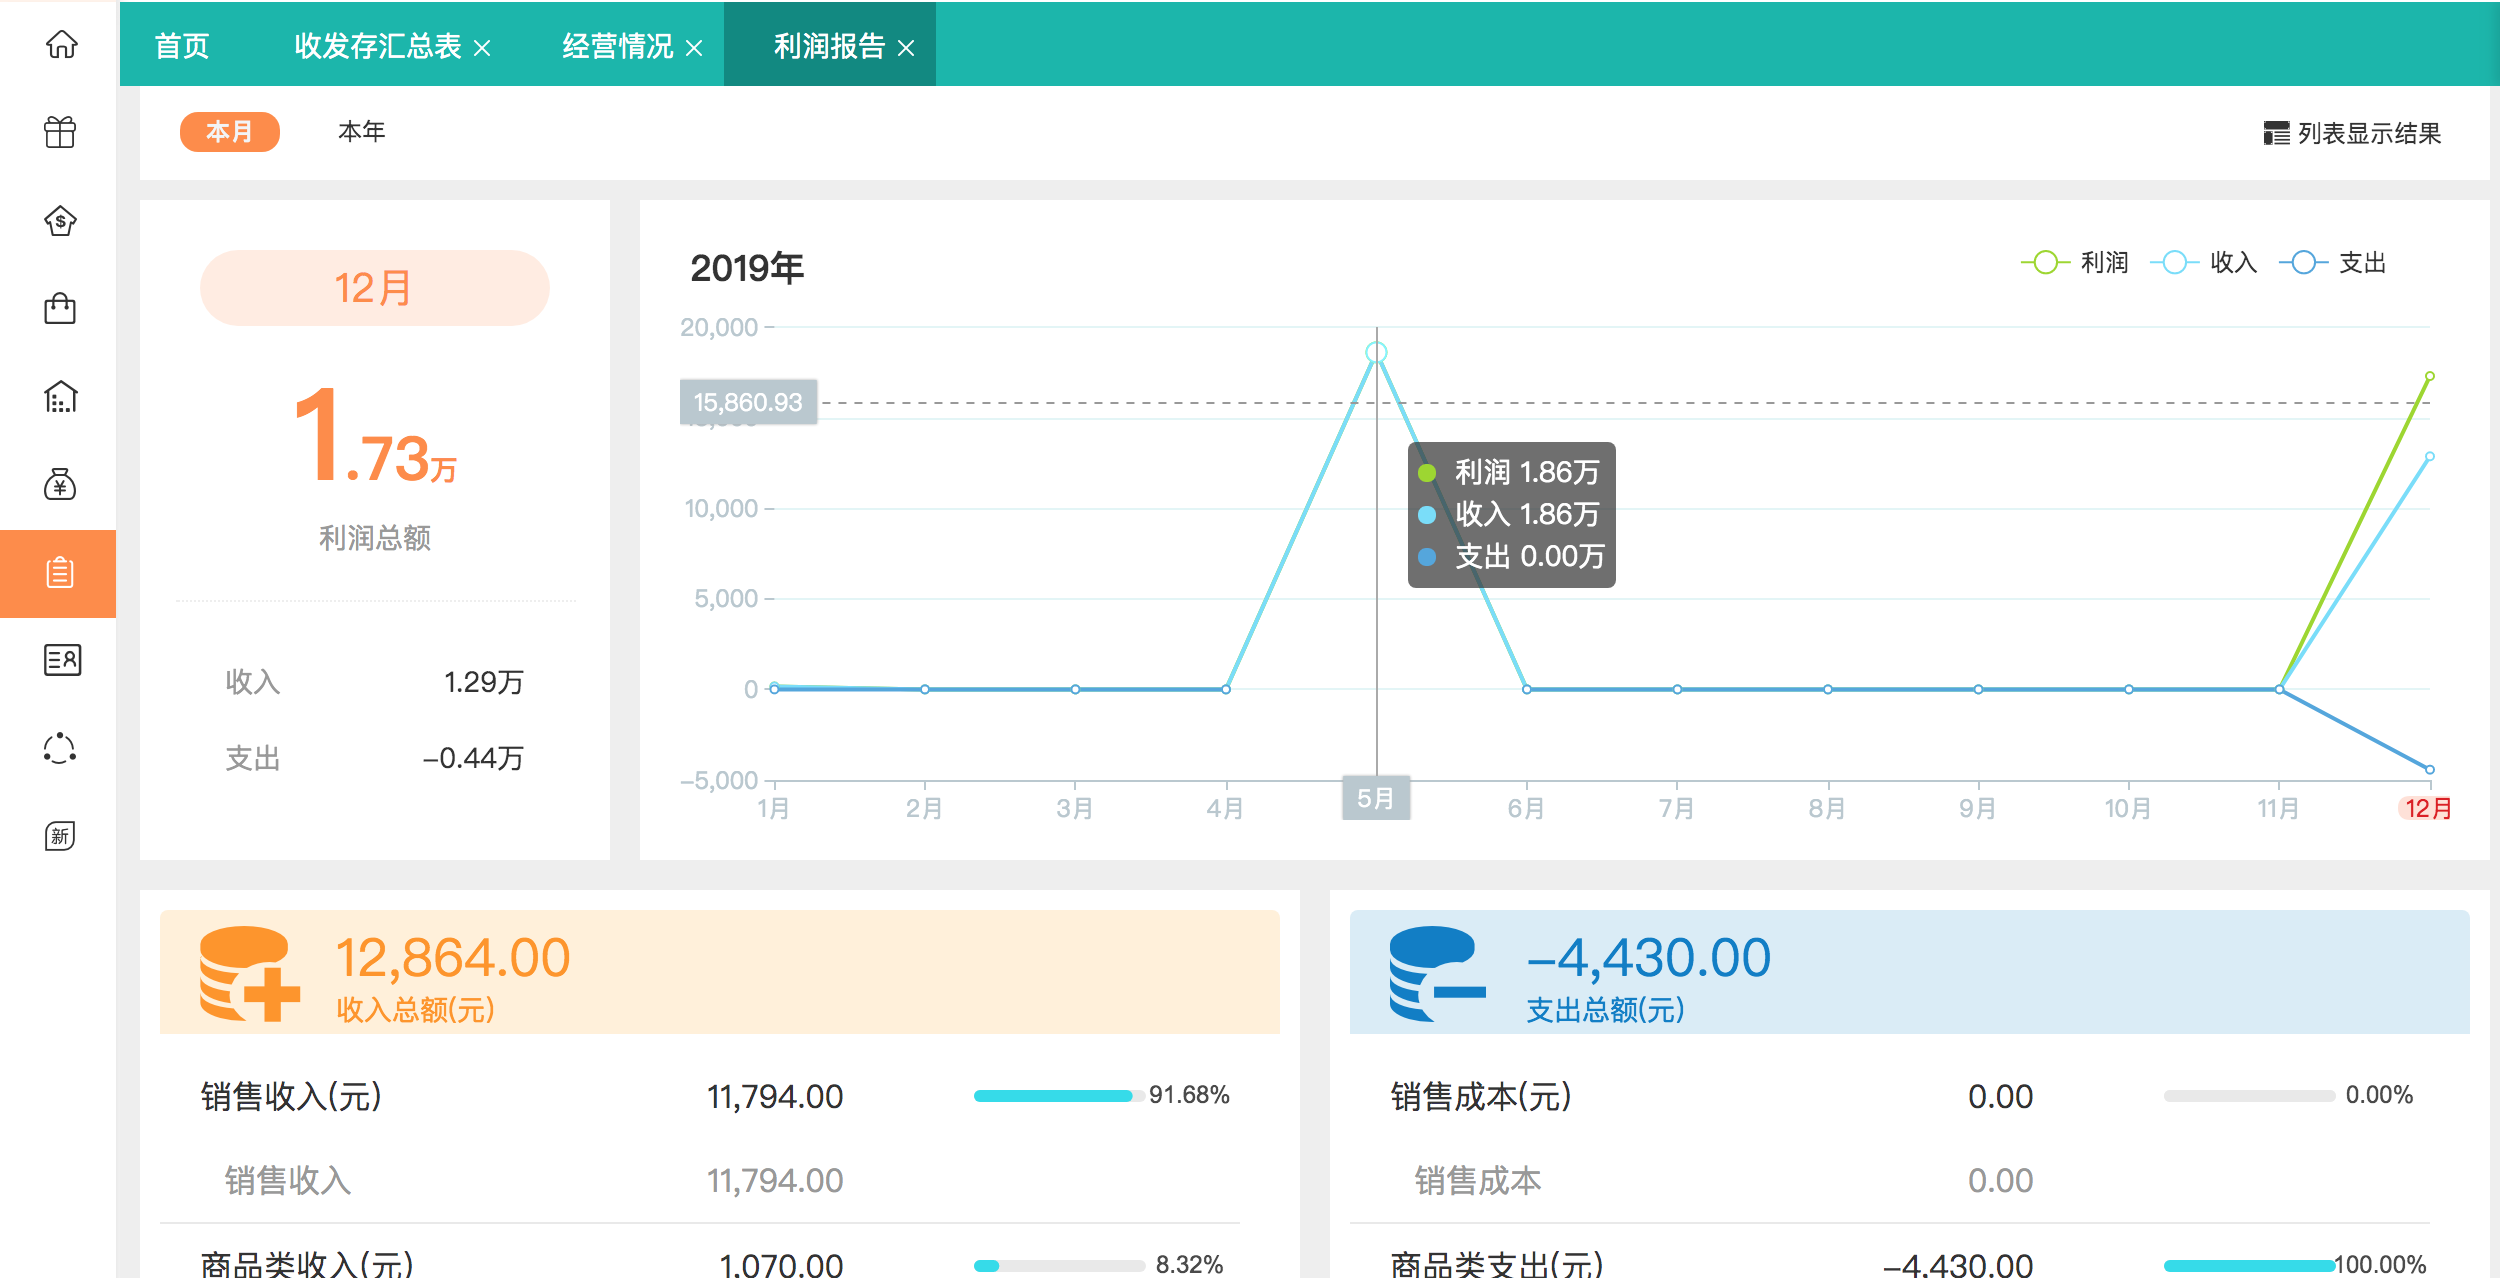
Task: Click the refresh/sync icon in sidebar
Action: click(x=62, y=747)
